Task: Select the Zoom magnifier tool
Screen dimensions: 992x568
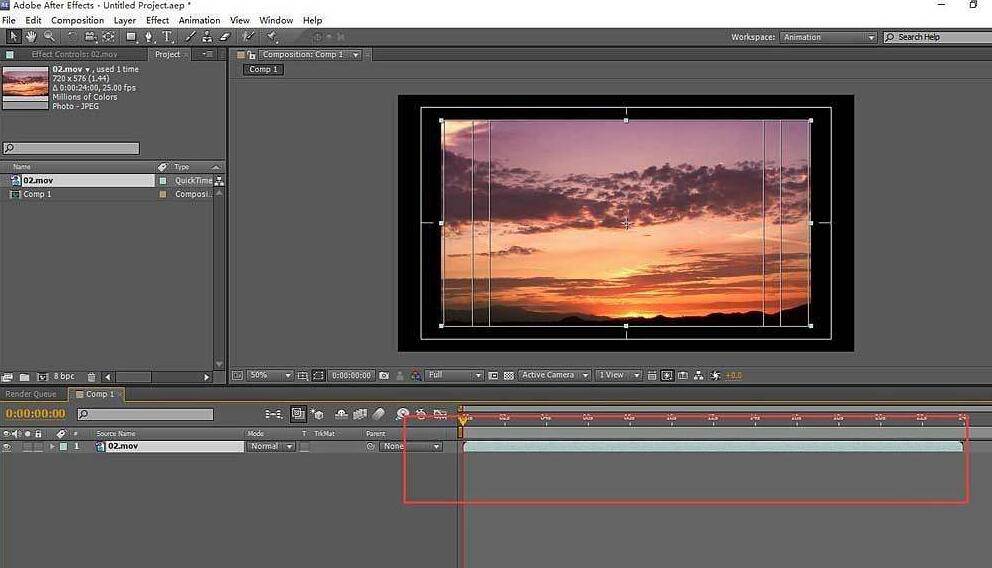Action: pyautogui.click(x=49, y=37)
